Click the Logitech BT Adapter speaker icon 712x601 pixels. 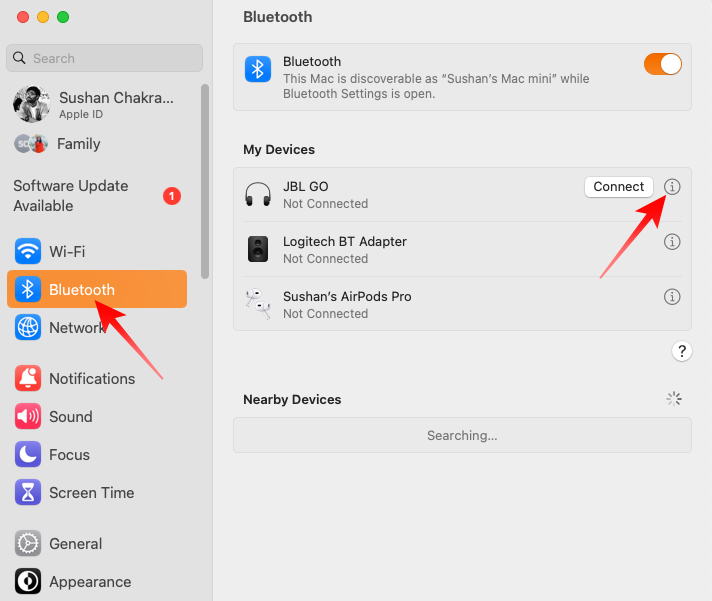coord(258,249)
